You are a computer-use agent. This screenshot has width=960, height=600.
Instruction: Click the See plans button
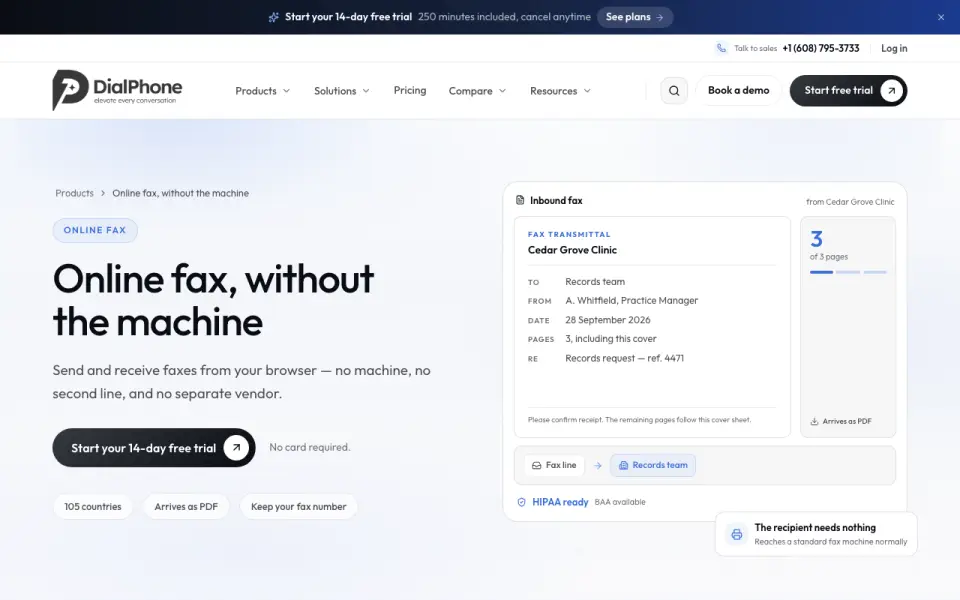coord(635,17)
